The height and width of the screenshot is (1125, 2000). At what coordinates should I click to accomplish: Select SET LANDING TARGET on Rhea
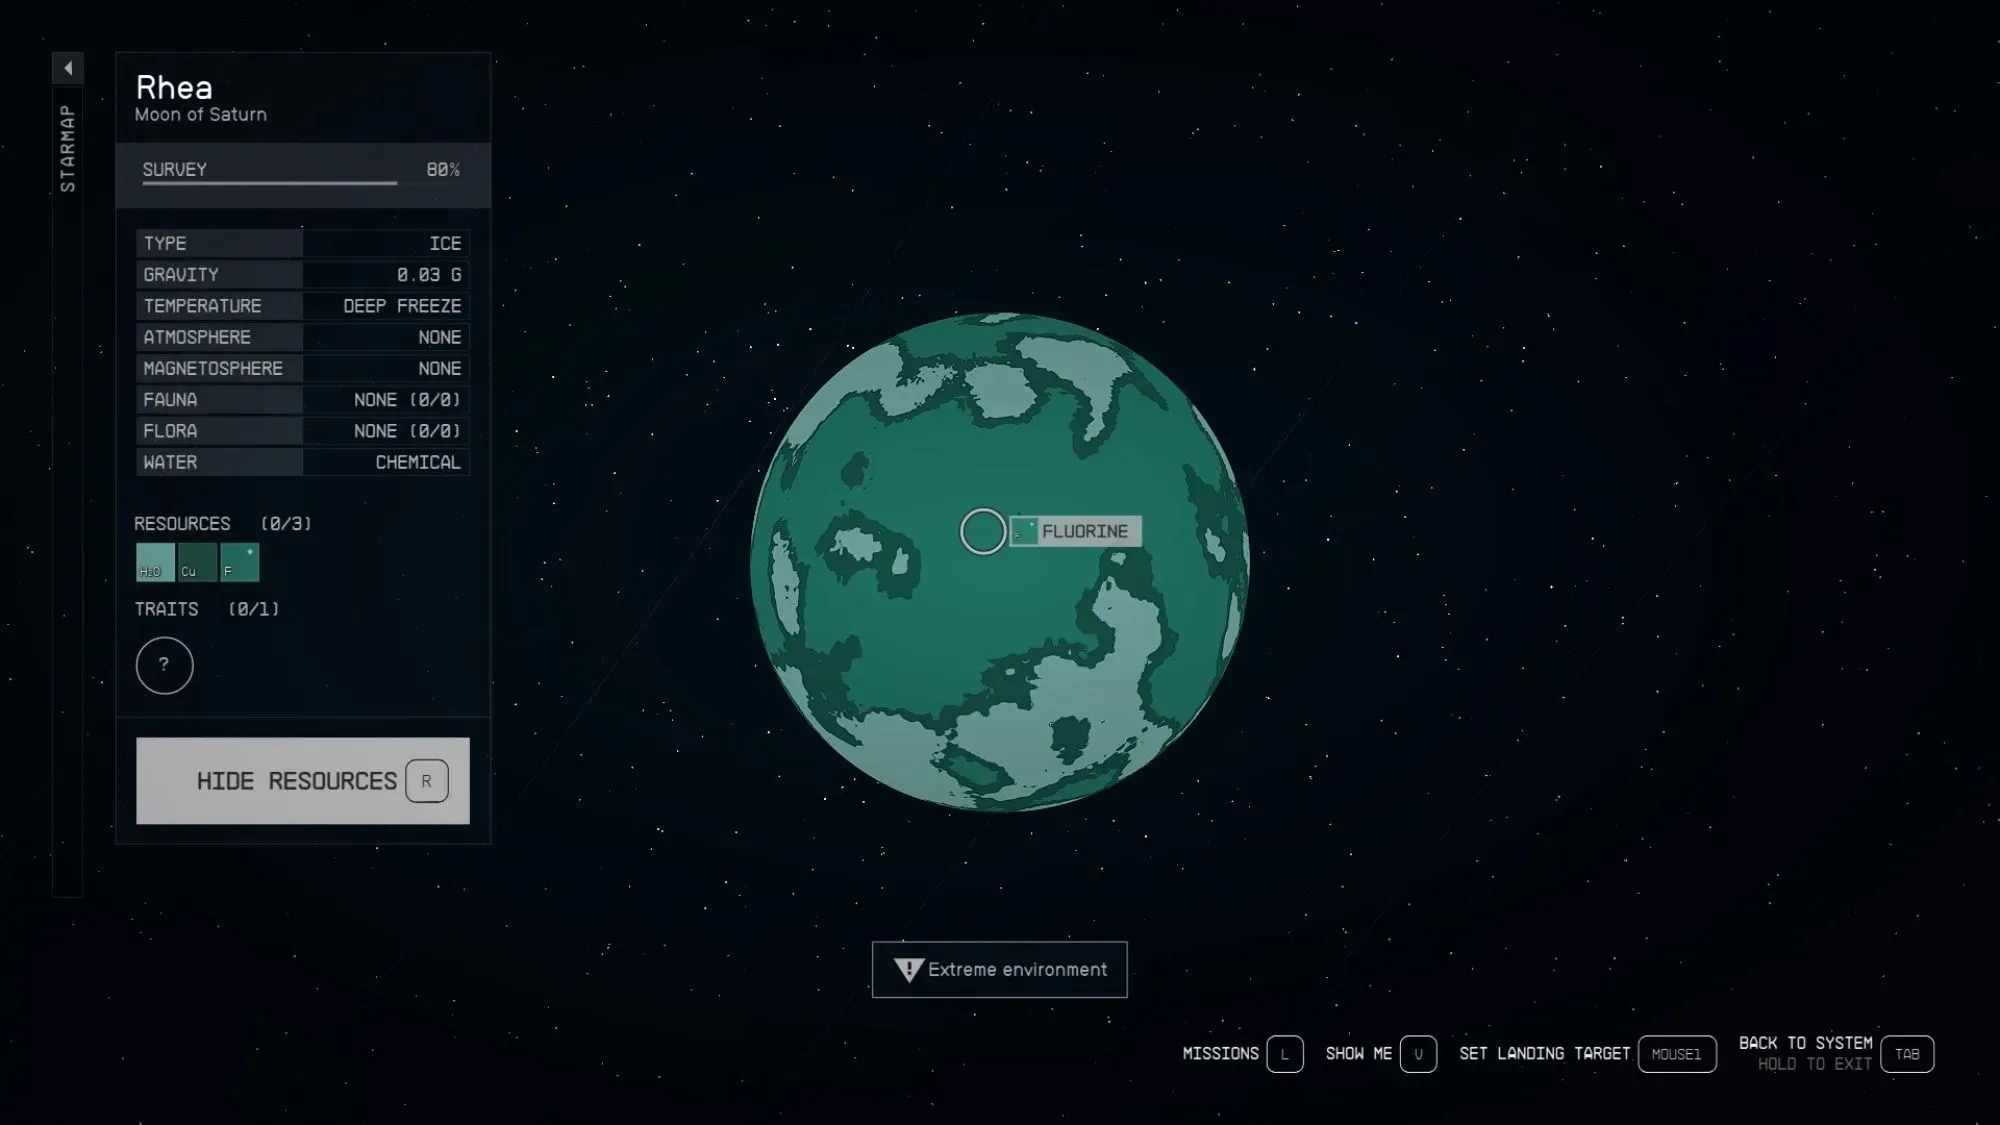[x=1544, y=1052]
